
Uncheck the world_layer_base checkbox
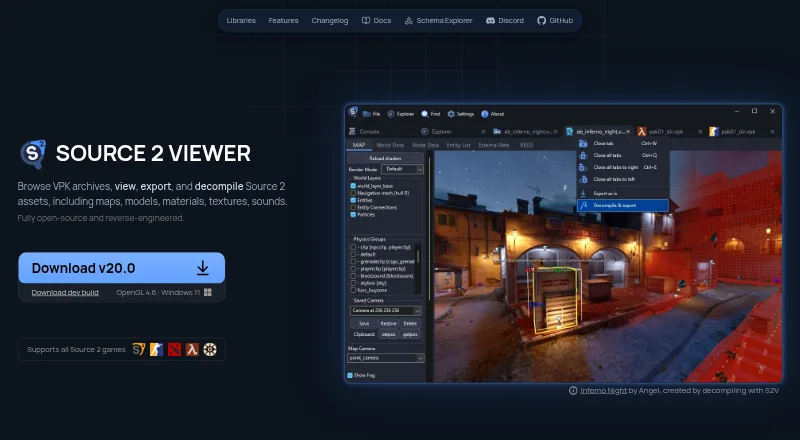353,186
